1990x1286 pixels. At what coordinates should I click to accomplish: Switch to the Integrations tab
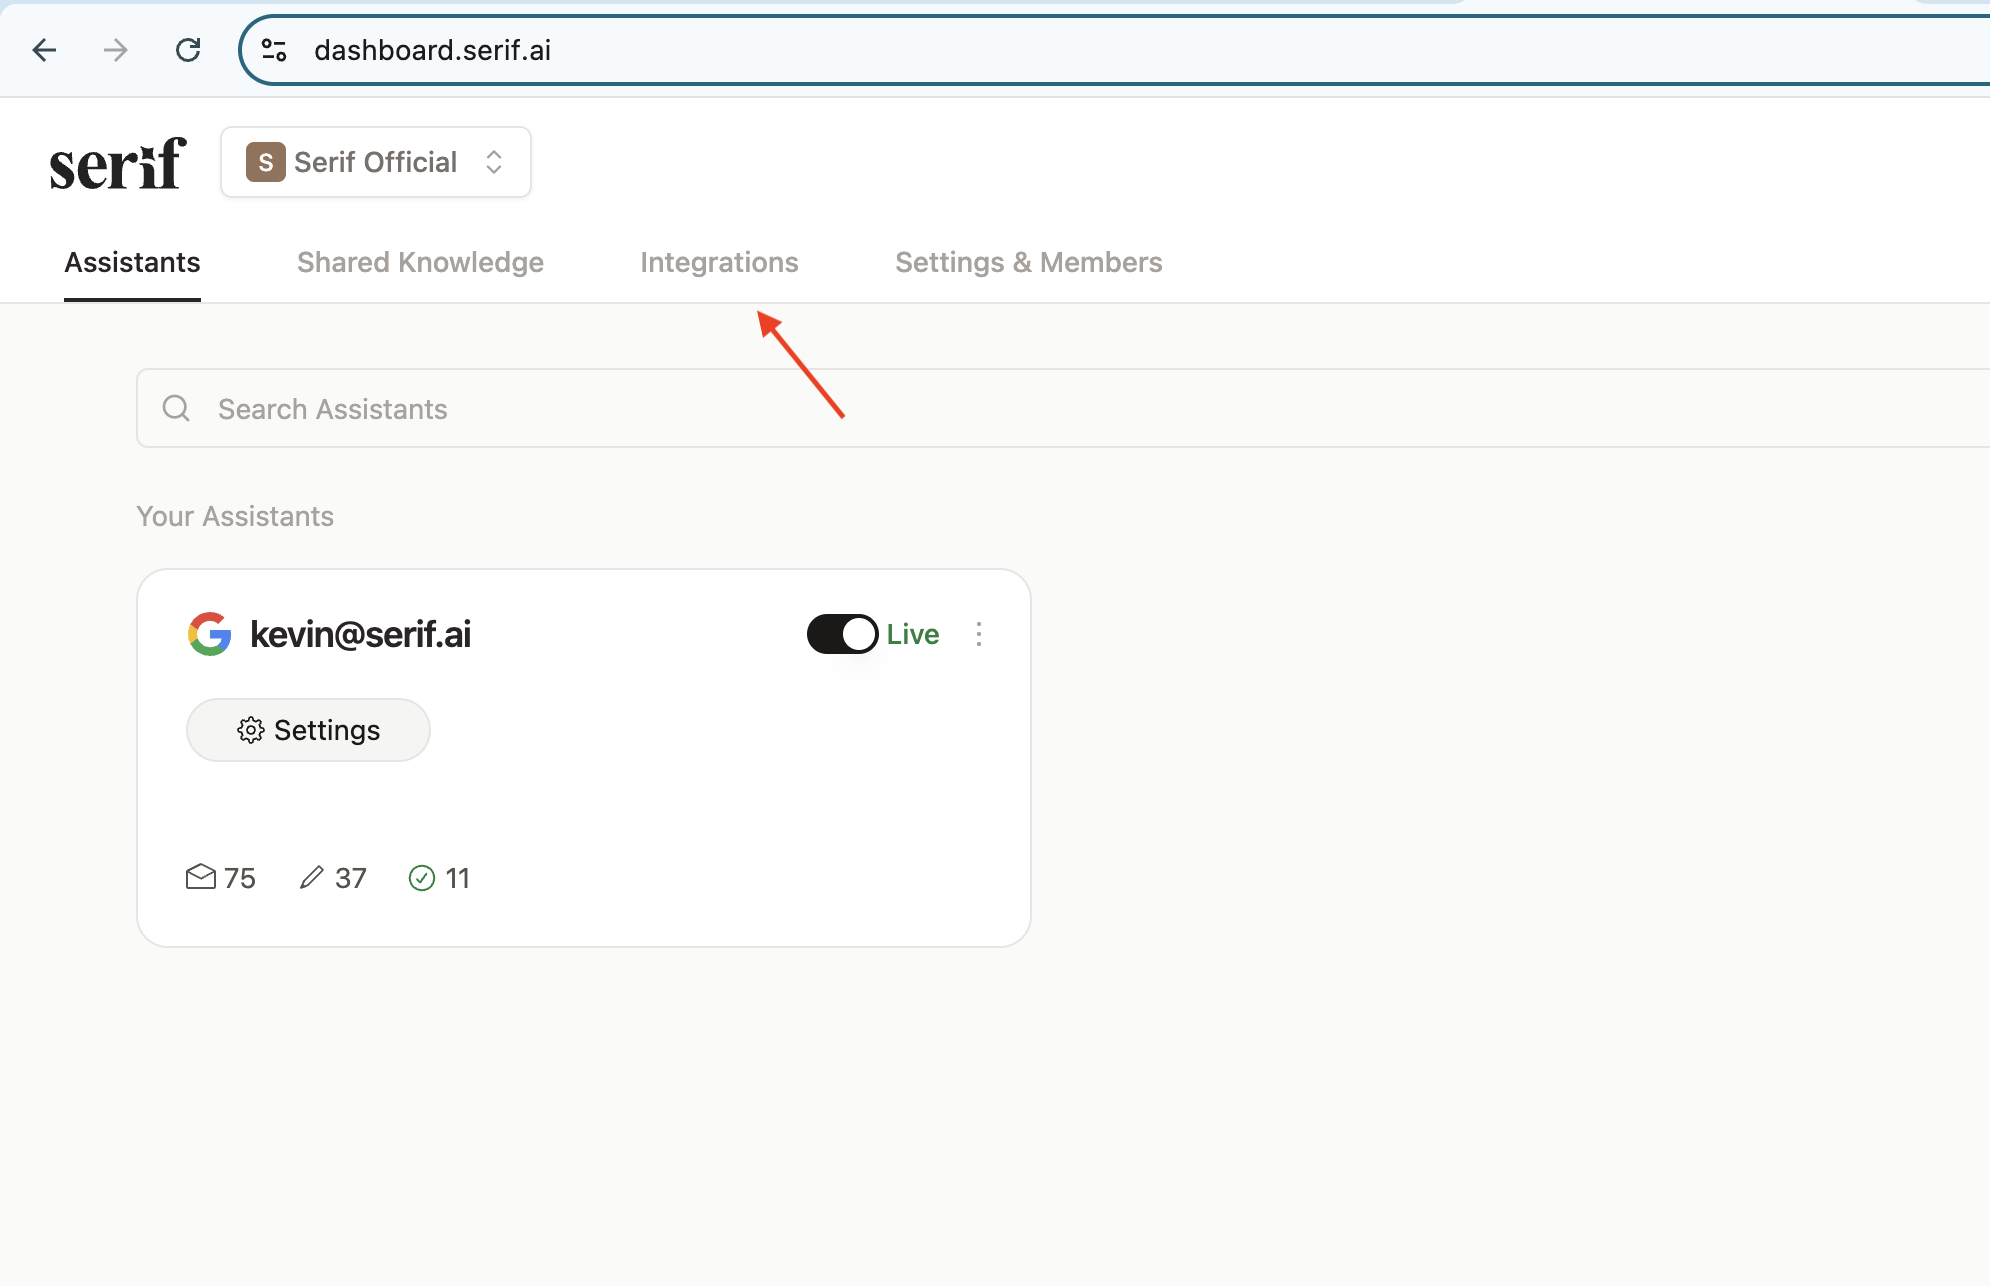coord(718,262)
